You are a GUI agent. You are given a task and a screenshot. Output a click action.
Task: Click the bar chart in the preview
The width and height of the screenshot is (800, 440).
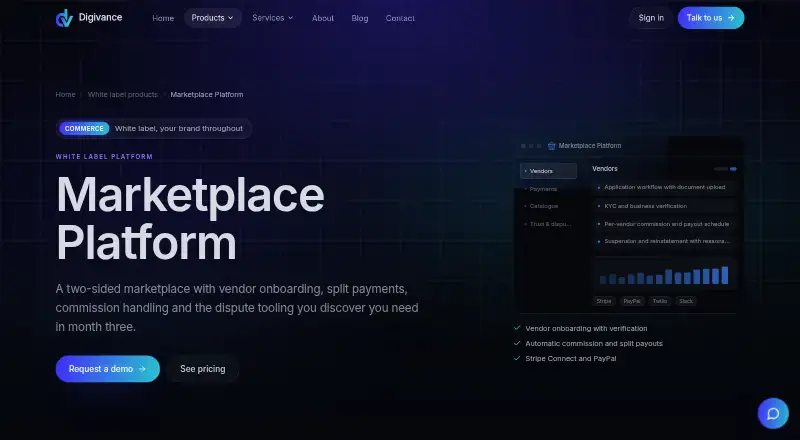pyautogui.click(x=665, y=275)
